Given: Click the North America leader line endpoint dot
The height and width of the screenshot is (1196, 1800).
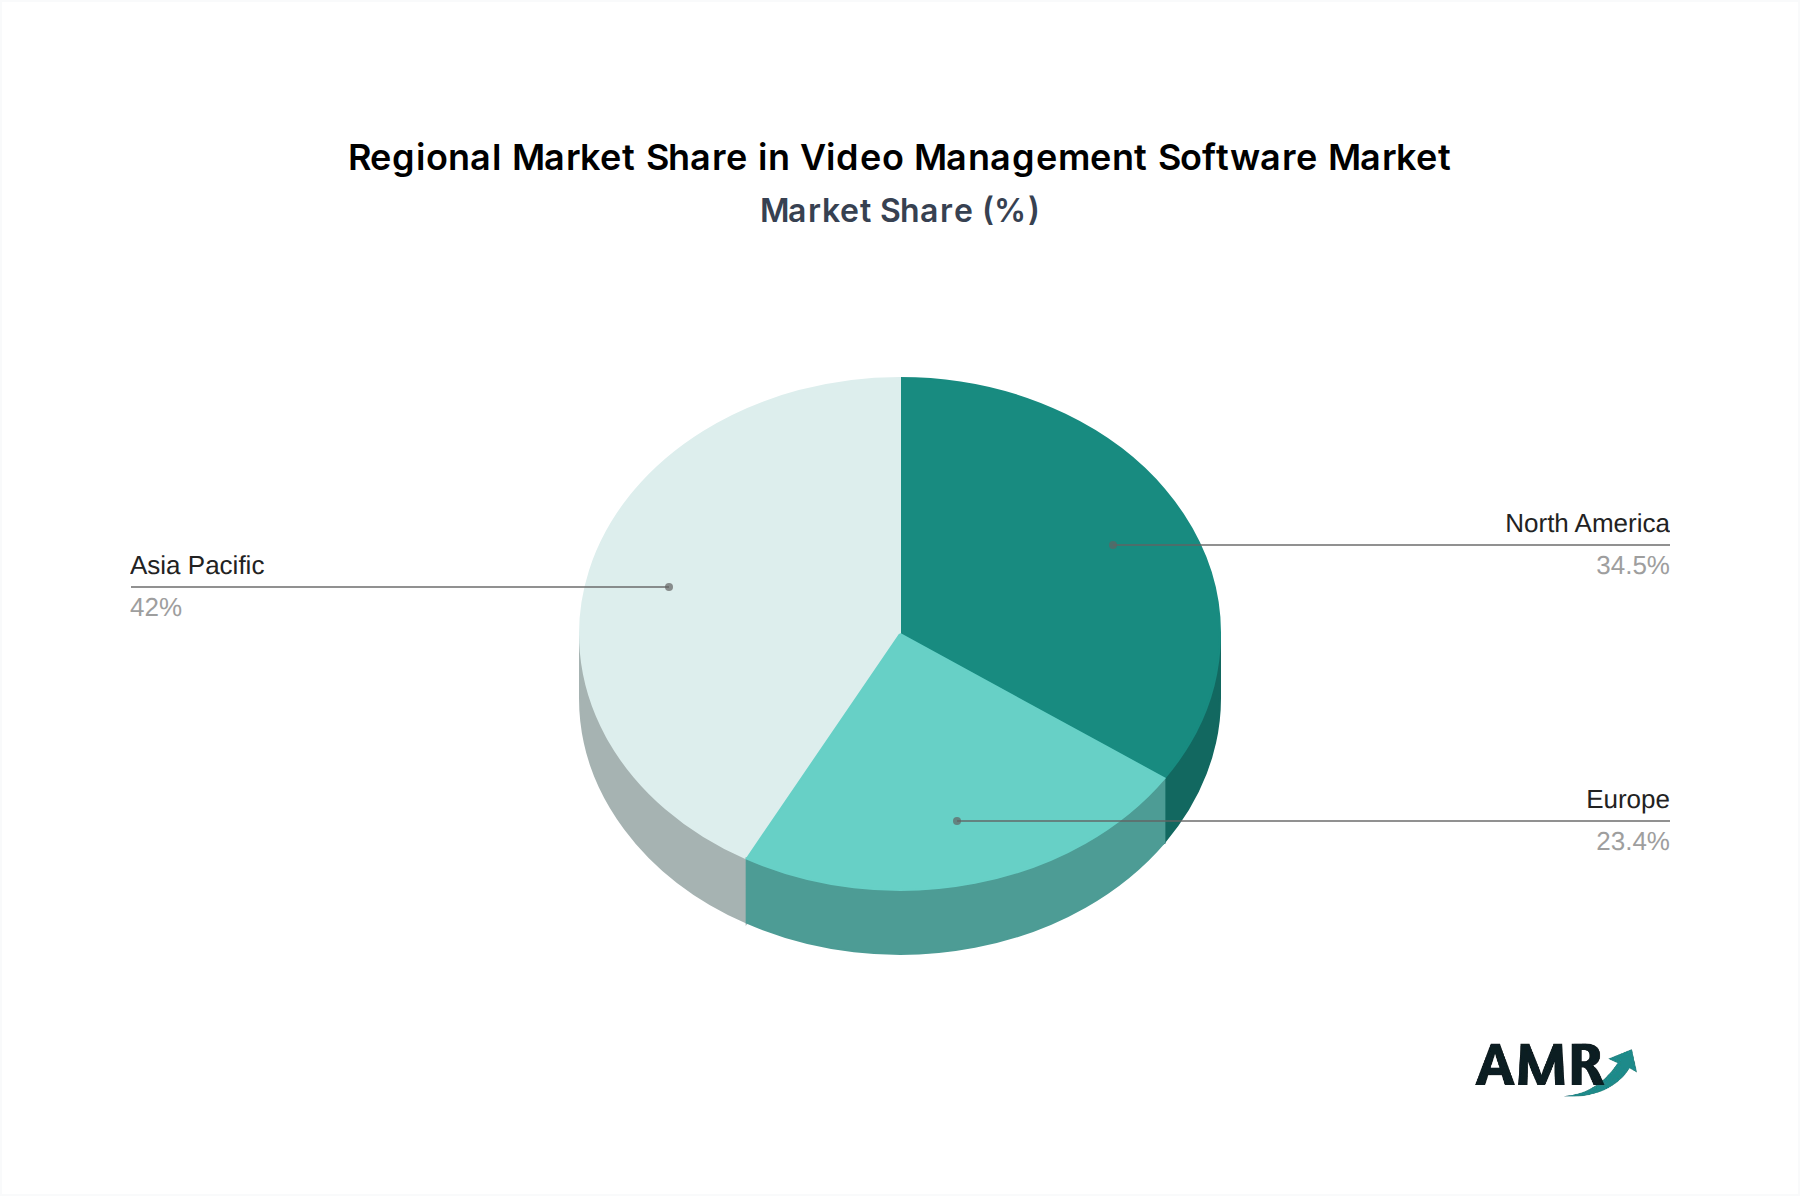Looking at the screenshot, I should coord(1112,544).
